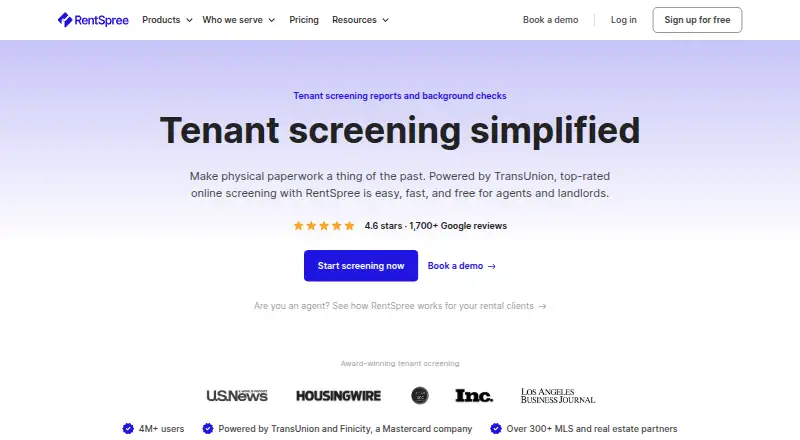This screenshot has width=800, height=440.
Task: Click the round black award badge
Action: (x=420, y=396)
